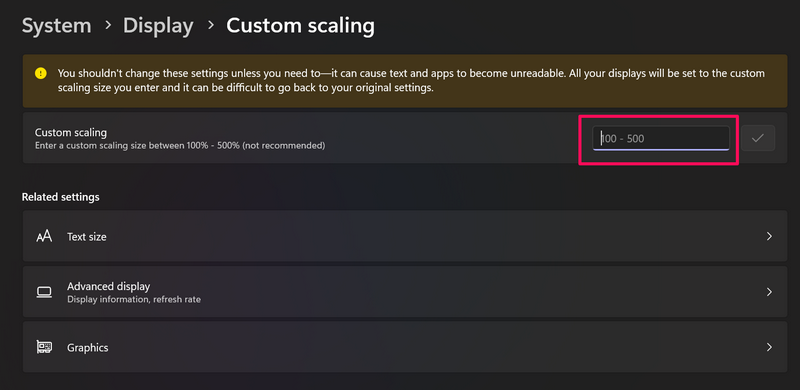
Task: Click the Custom scaling page title
Action: [x=301, y=26]
